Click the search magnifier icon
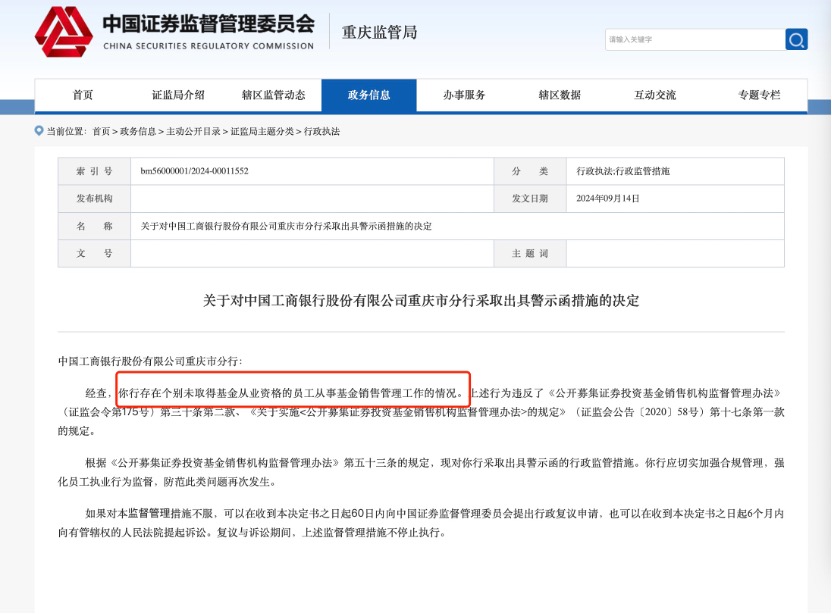 coord(795,38)
